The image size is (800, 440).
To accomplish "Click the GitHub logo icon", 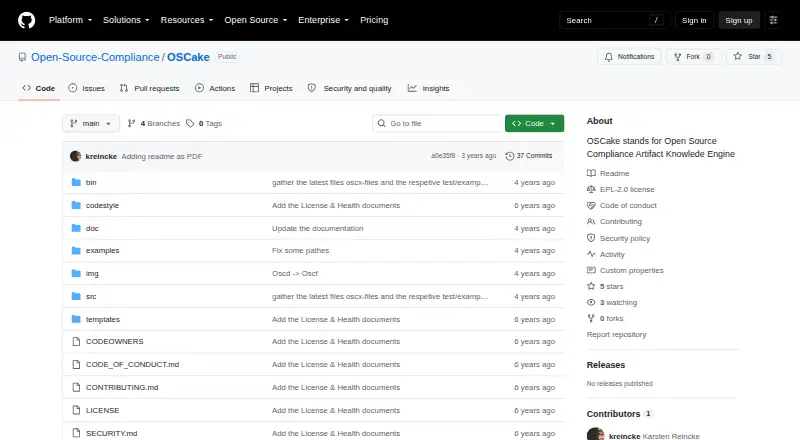I will click(27, 20).
